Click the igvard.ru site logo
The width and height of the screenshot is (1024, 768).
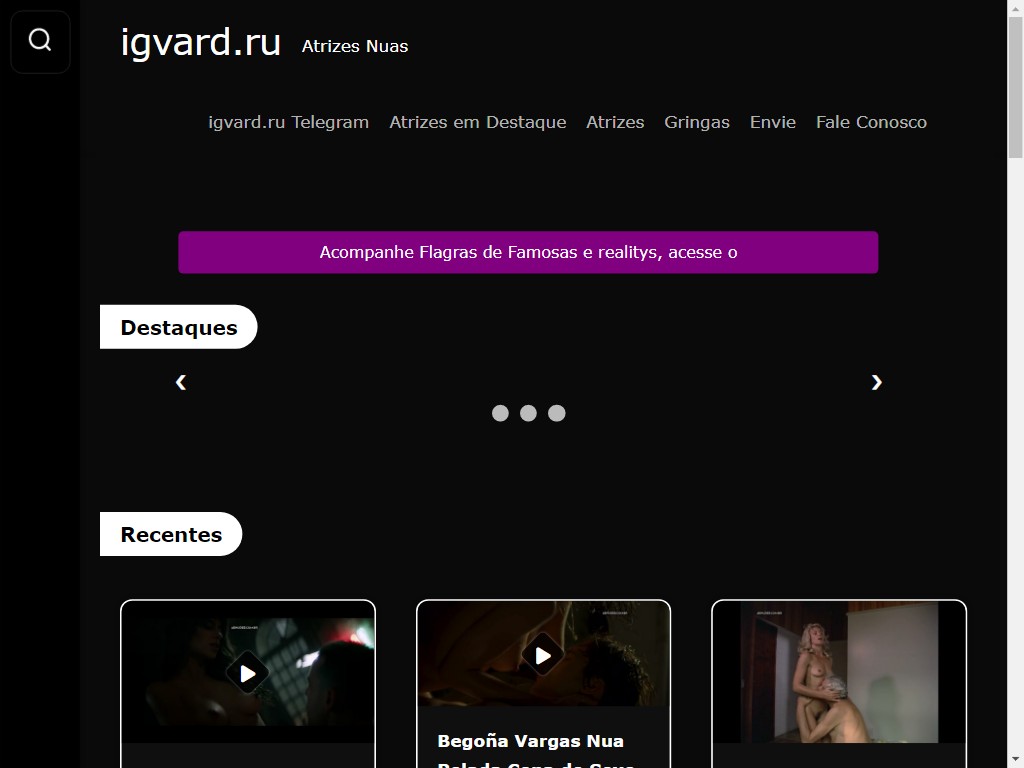tap(200, 43)
